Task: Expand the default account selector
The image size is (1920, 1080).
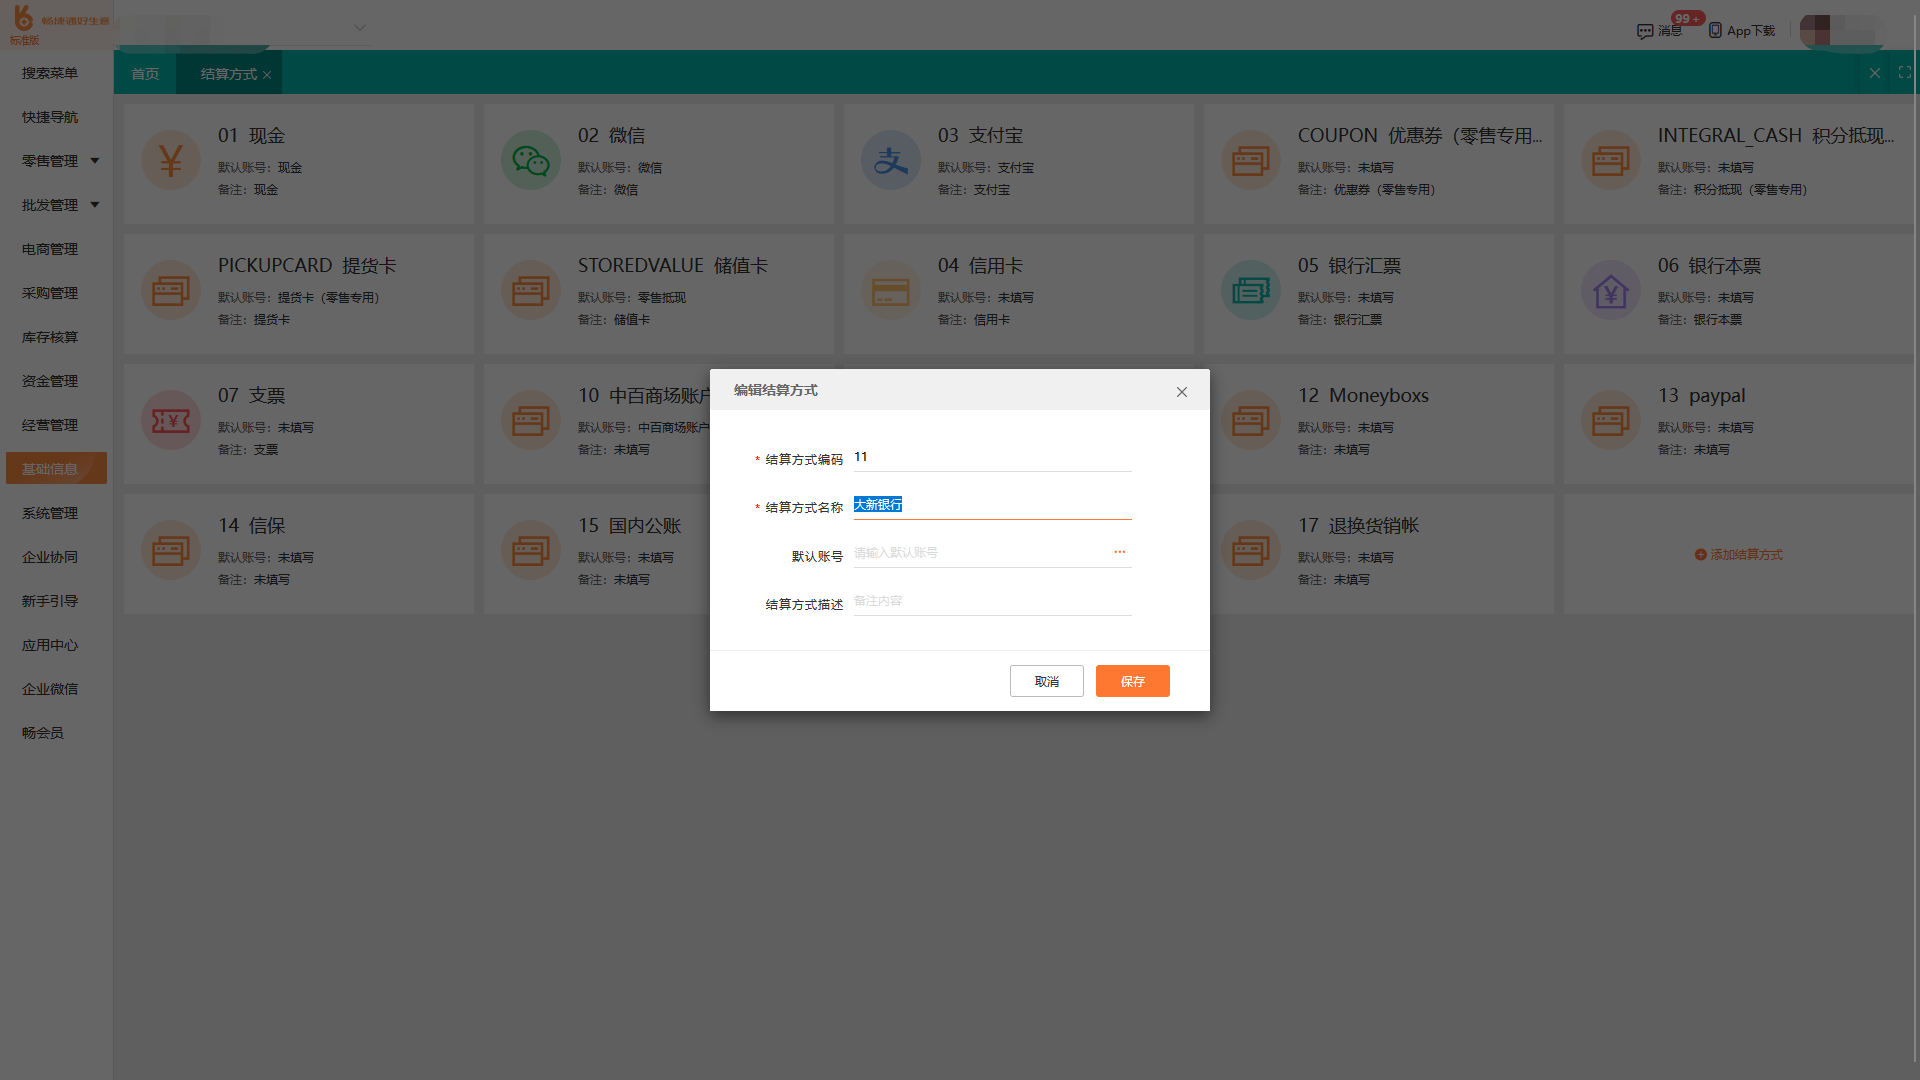Action: pos(1120,553)
